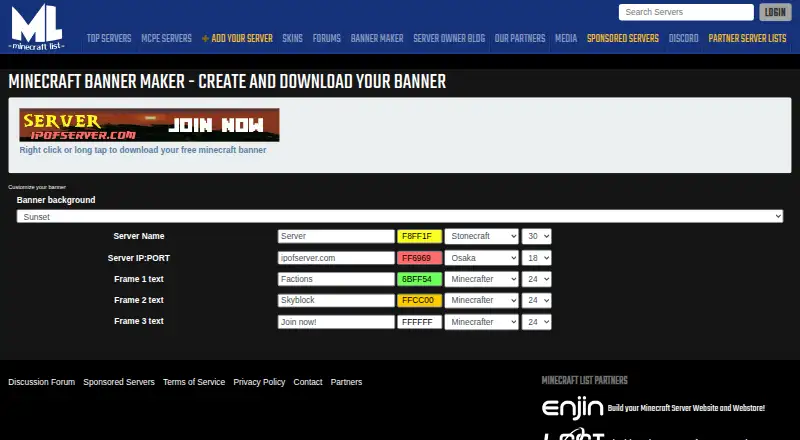Click the Frame 3 text label
The image size is (800, 440).
139,321
